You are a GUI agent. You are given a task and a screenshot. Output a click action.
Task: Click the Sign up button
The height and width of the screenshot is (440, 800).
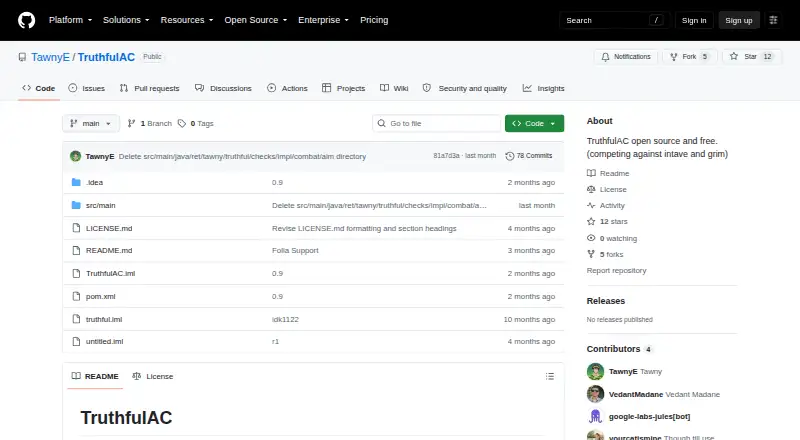(739, 20)
